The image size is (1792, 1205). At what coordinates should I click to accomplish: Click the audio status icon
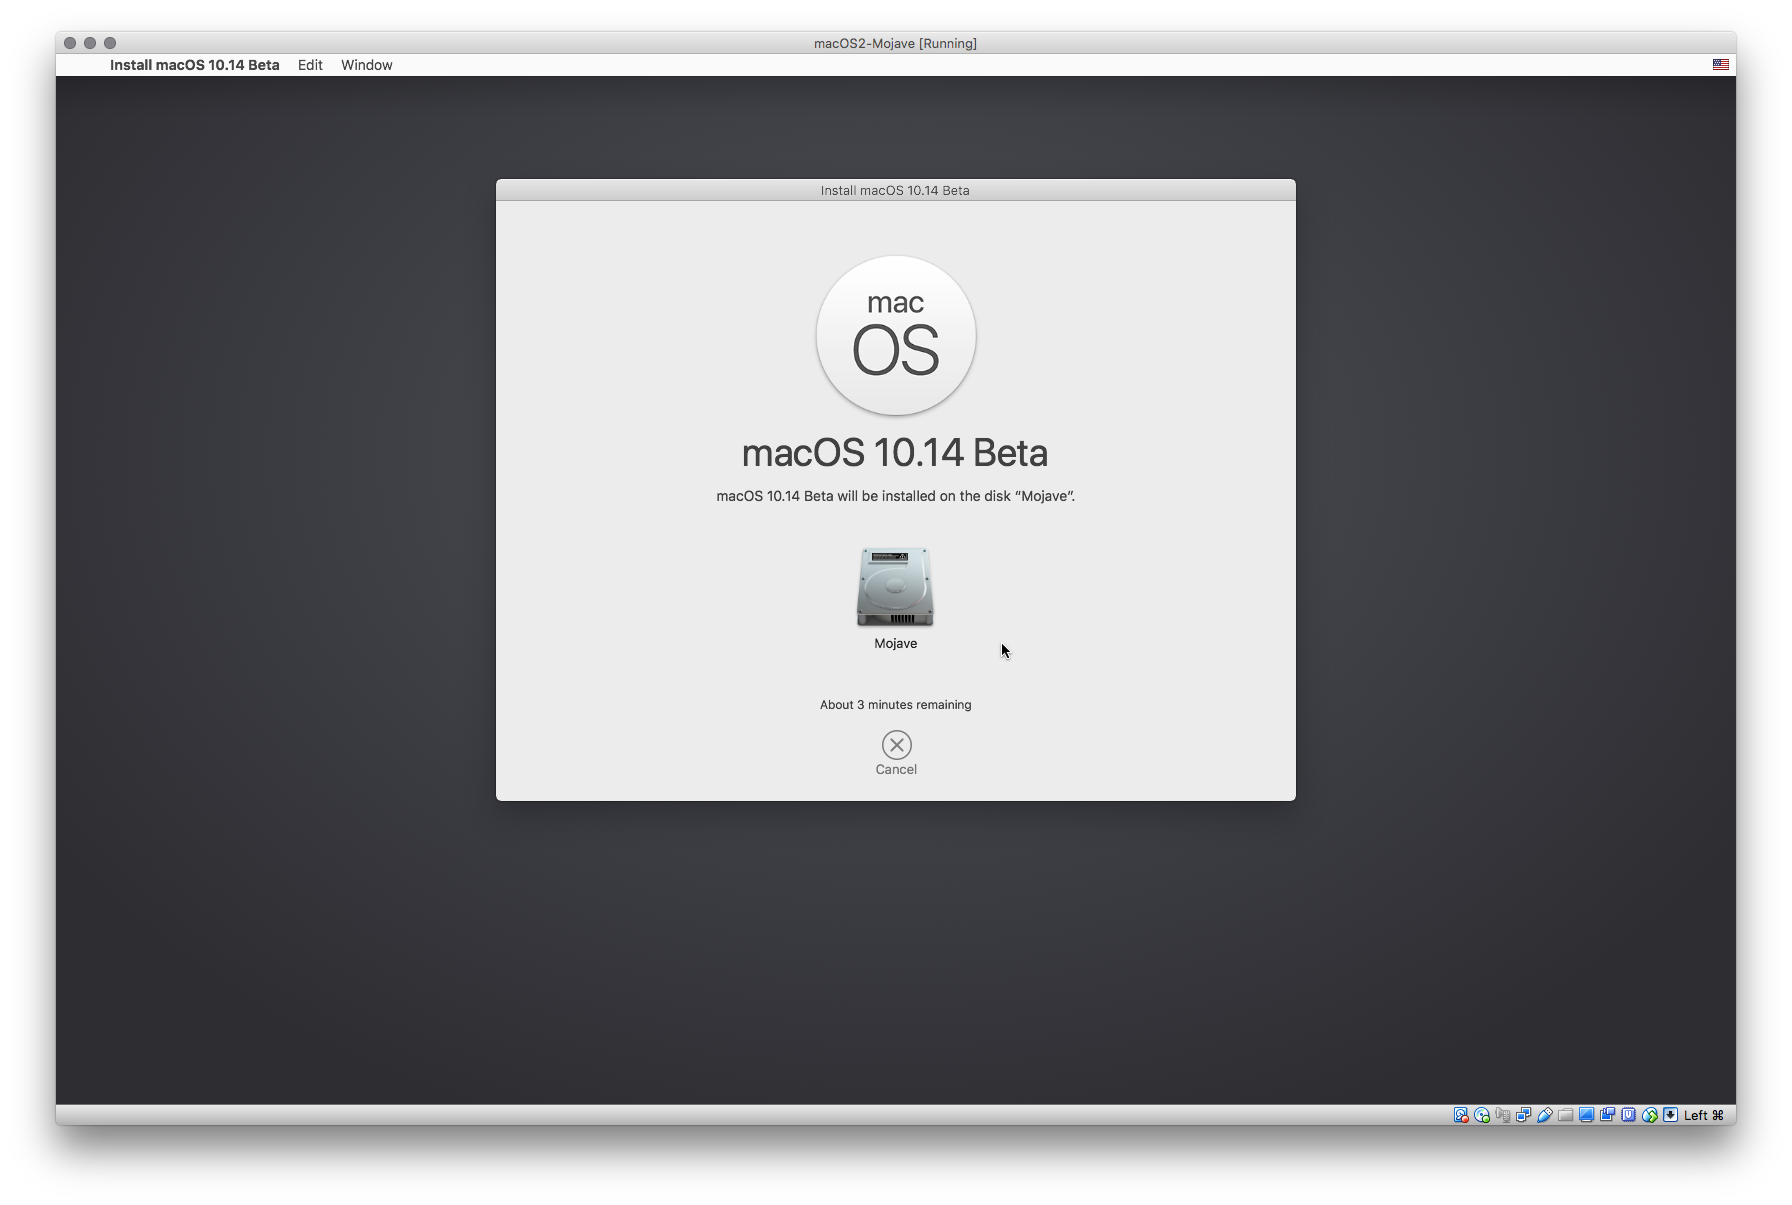(1503, 1115)
